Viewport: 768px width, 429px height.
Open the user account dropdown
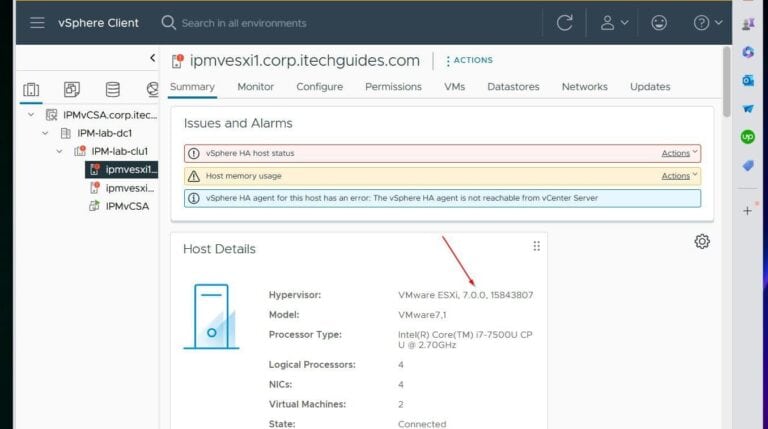[x=613, y=22]
